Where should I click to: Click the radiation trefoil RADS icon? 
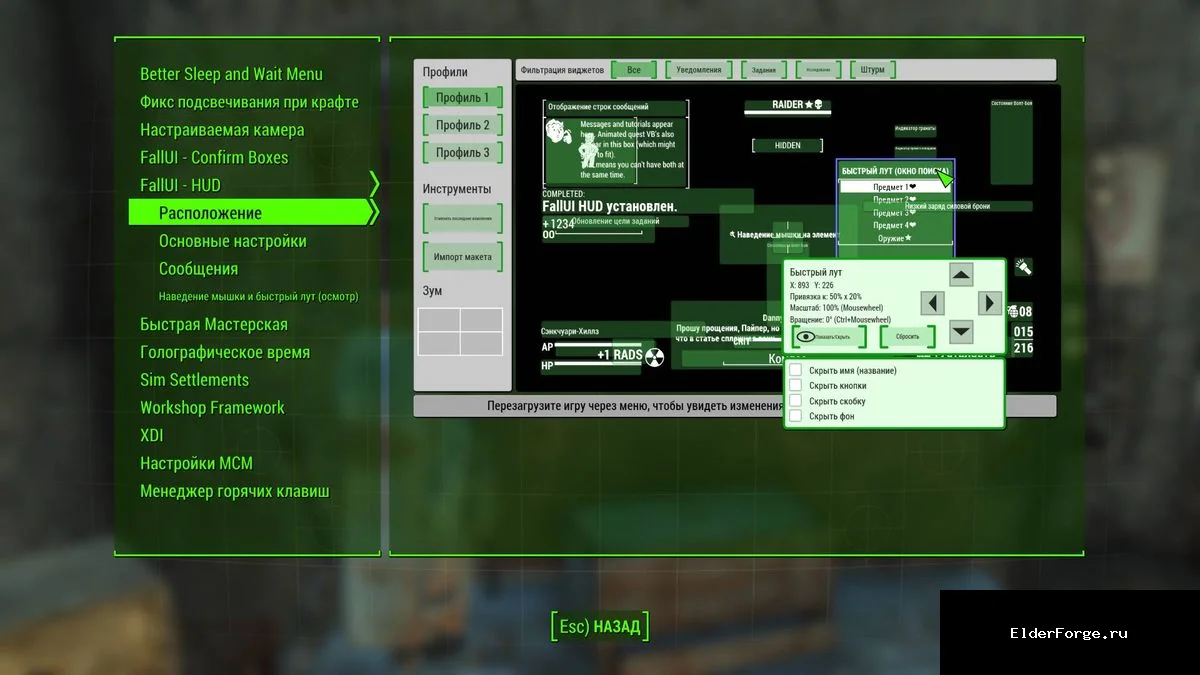[x=654, y=356]
